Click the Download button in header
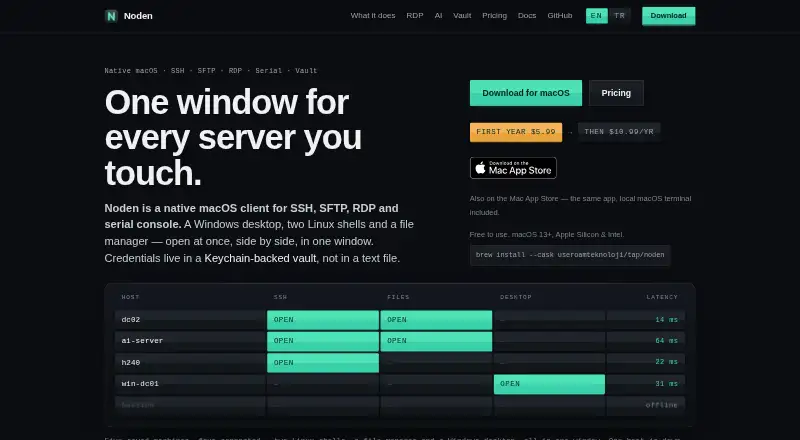Viewport: 800px width, 440px height. (x=668, y=16)
